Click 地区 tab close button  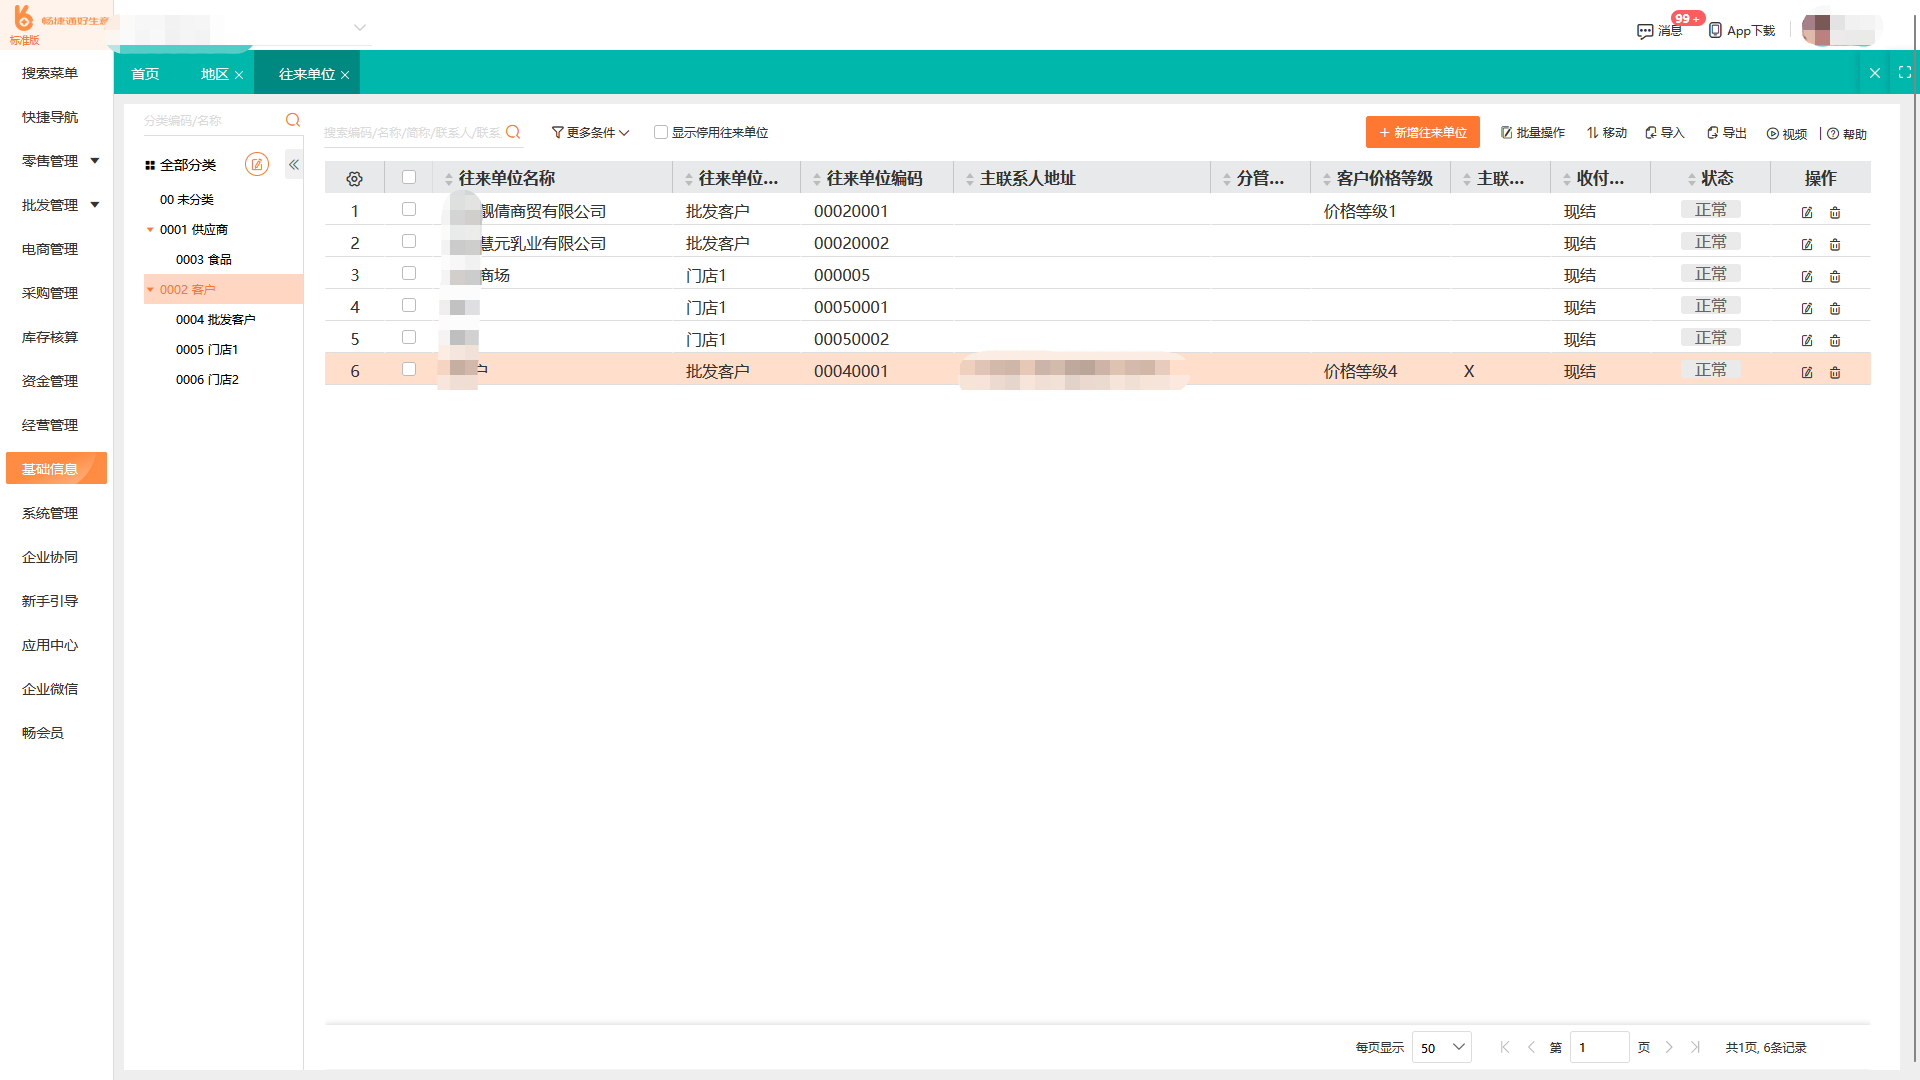coord(239,74)
